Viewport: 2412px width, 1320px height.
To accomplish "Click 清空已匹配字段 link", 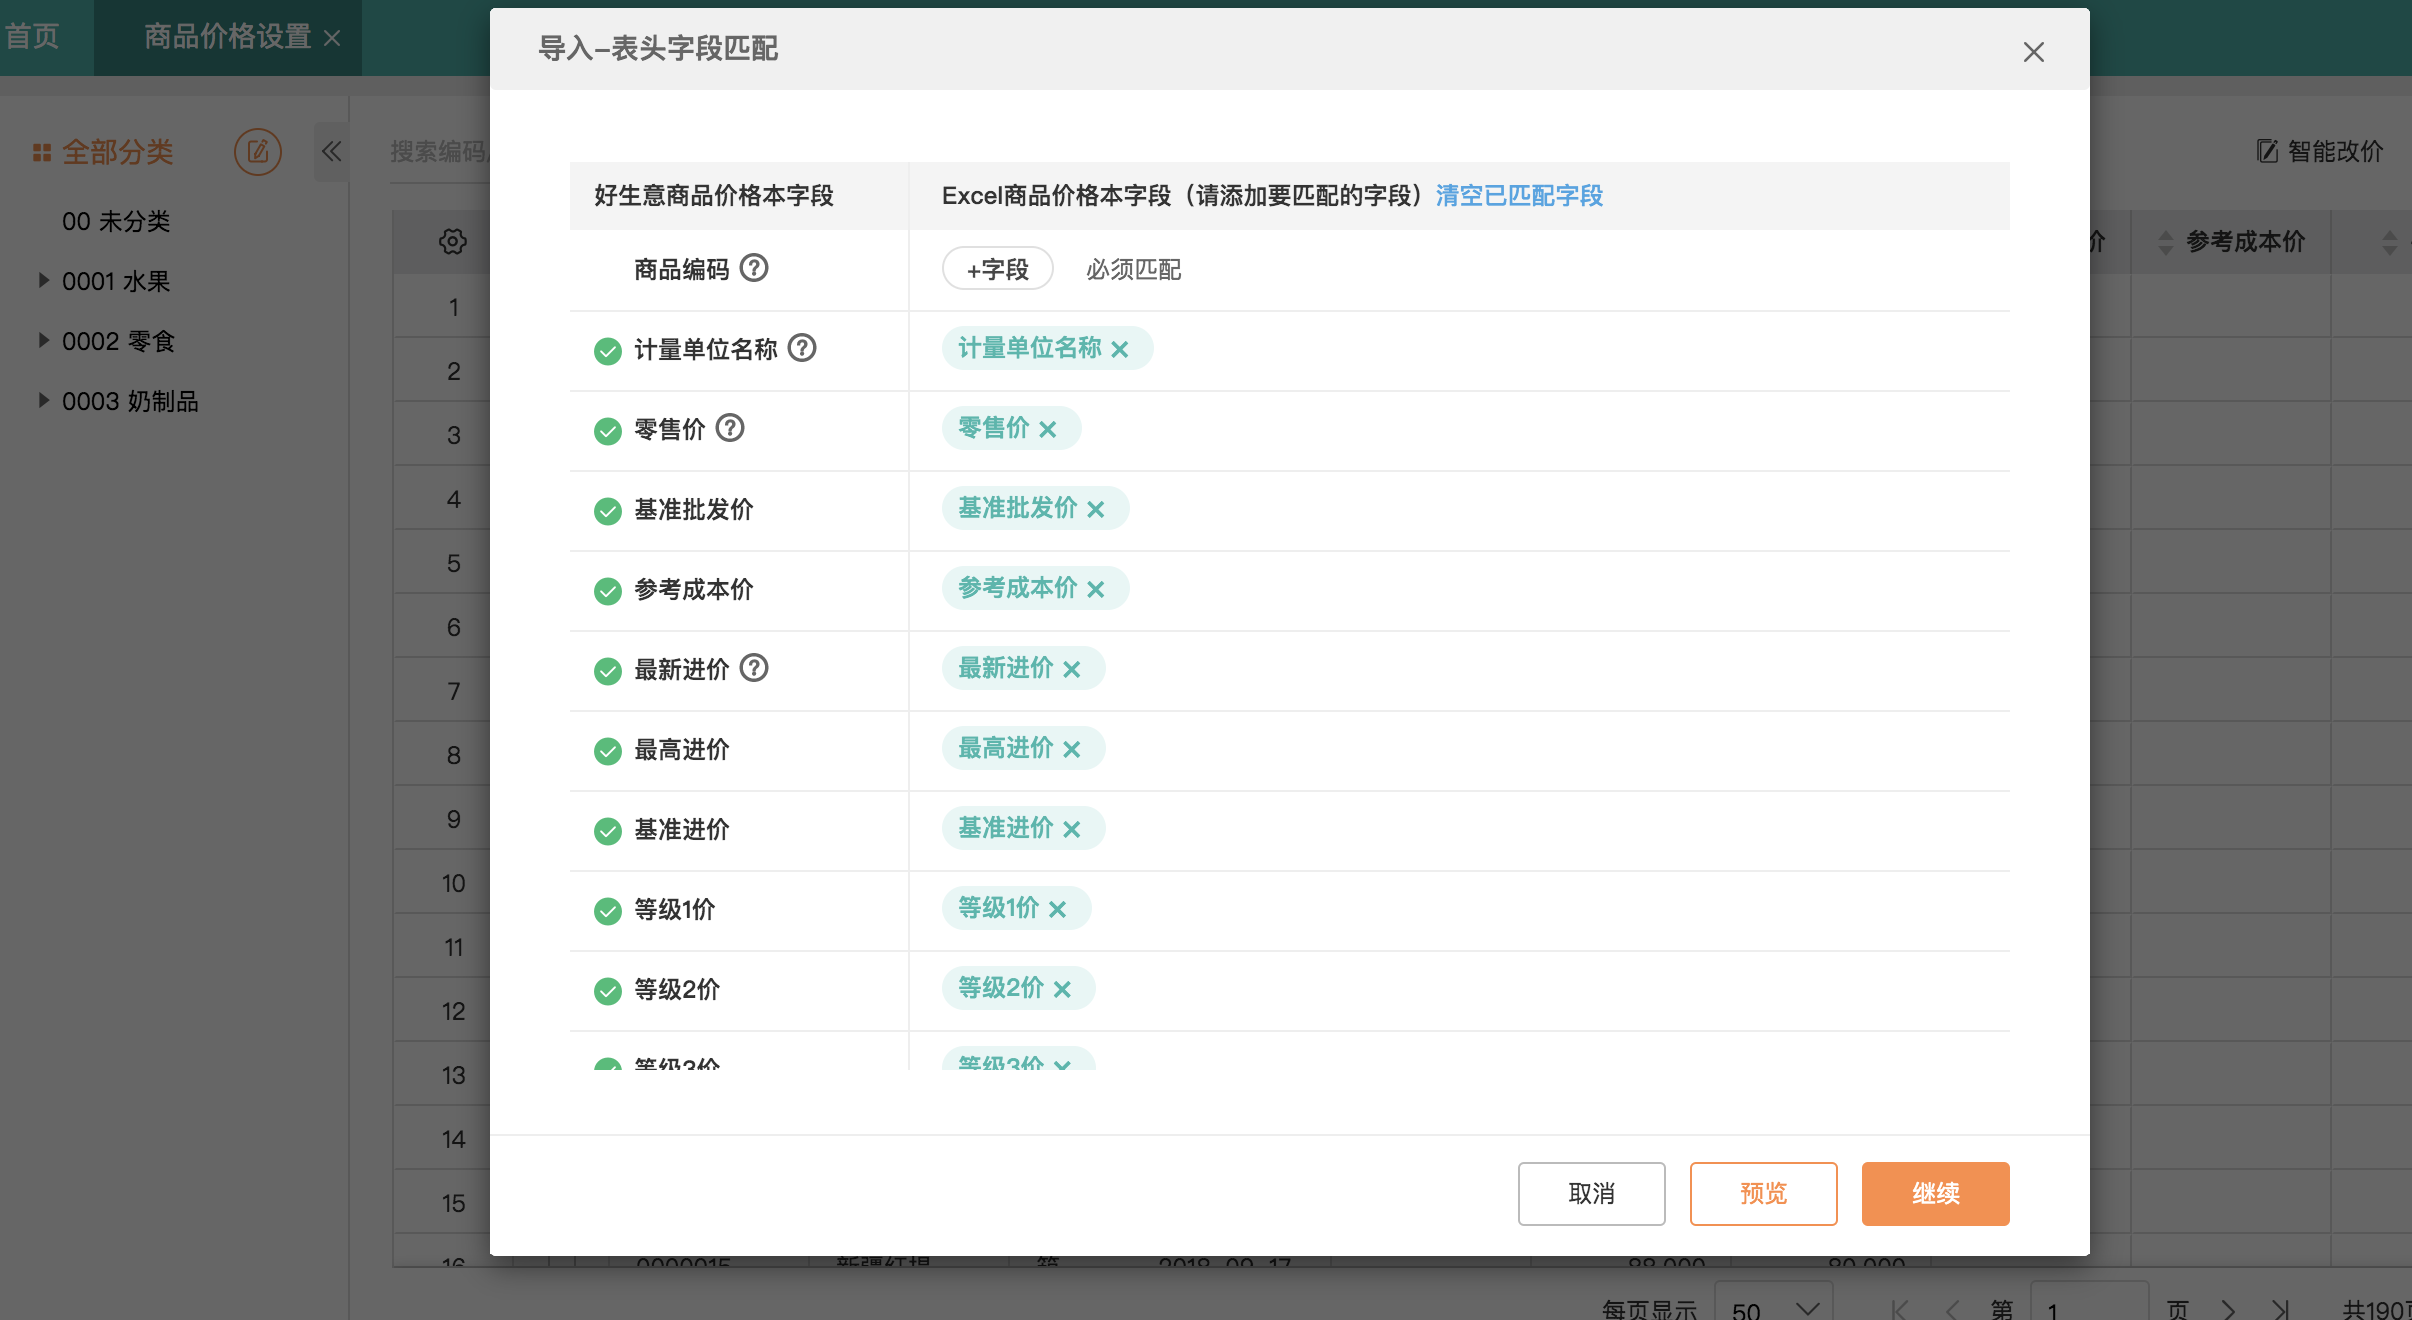I will point(1518,195).
